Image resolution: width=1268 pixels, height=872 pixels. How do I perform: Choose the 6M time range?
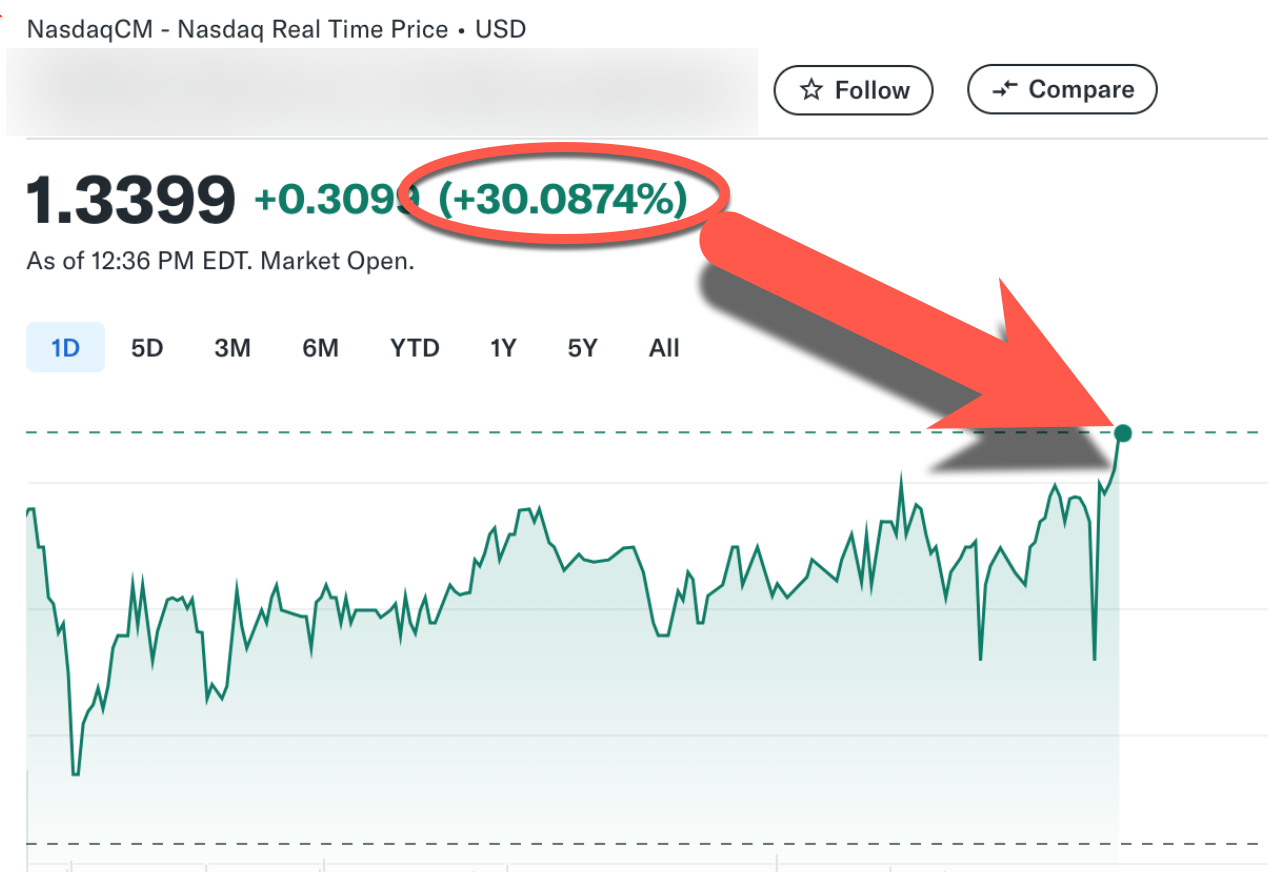320,348
